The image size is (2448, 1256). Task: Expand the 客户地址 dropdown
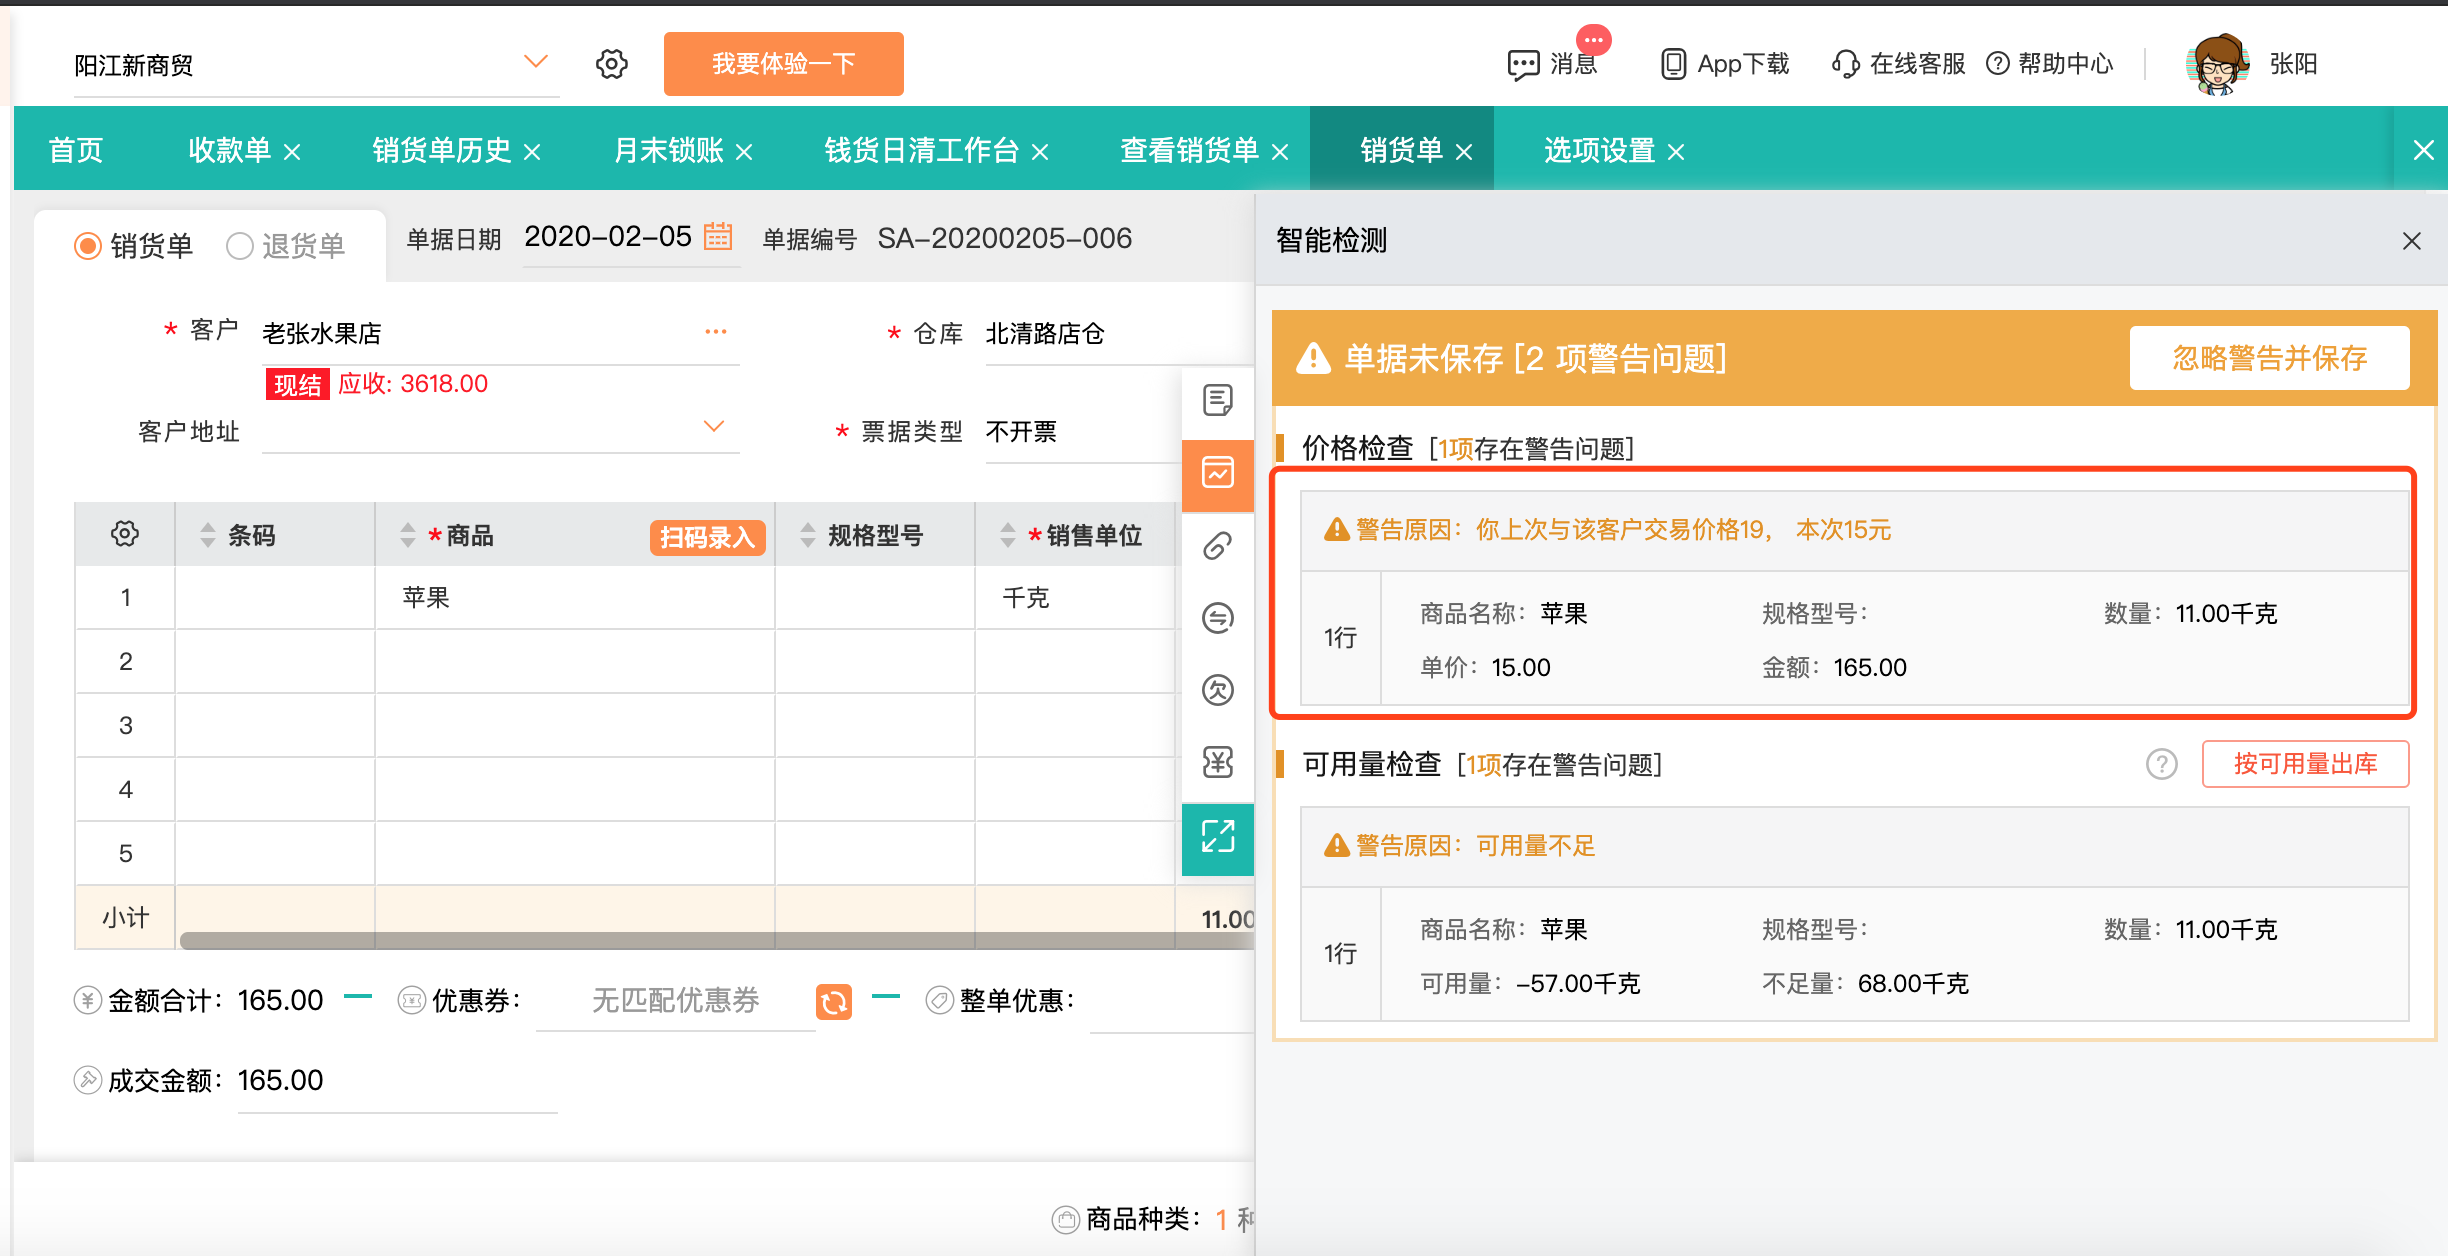coord(716,429)
